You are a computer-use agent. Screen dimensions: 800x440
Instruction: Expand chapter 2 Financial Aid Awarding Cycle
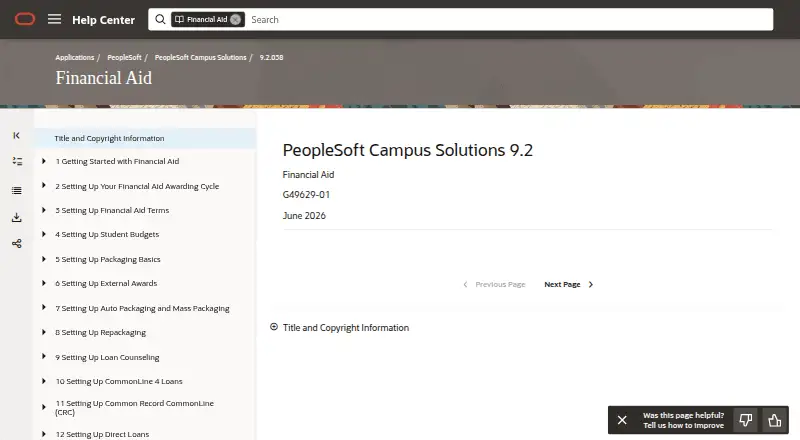tap(44, 185)
